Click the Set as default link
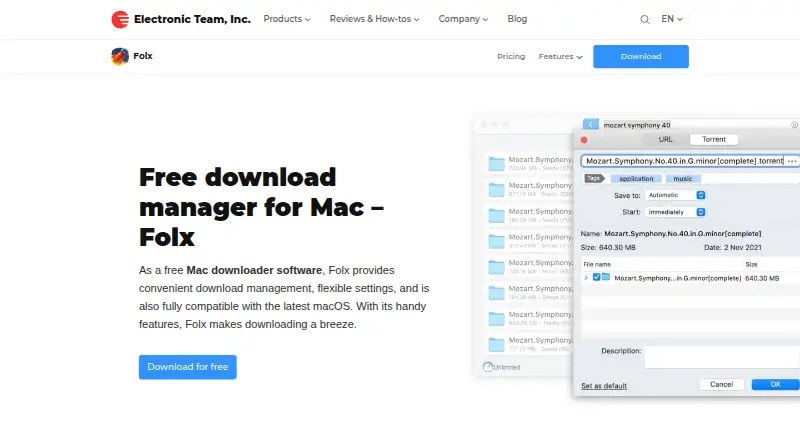Viewport: 800px width, 440px height. click(604, 386)
